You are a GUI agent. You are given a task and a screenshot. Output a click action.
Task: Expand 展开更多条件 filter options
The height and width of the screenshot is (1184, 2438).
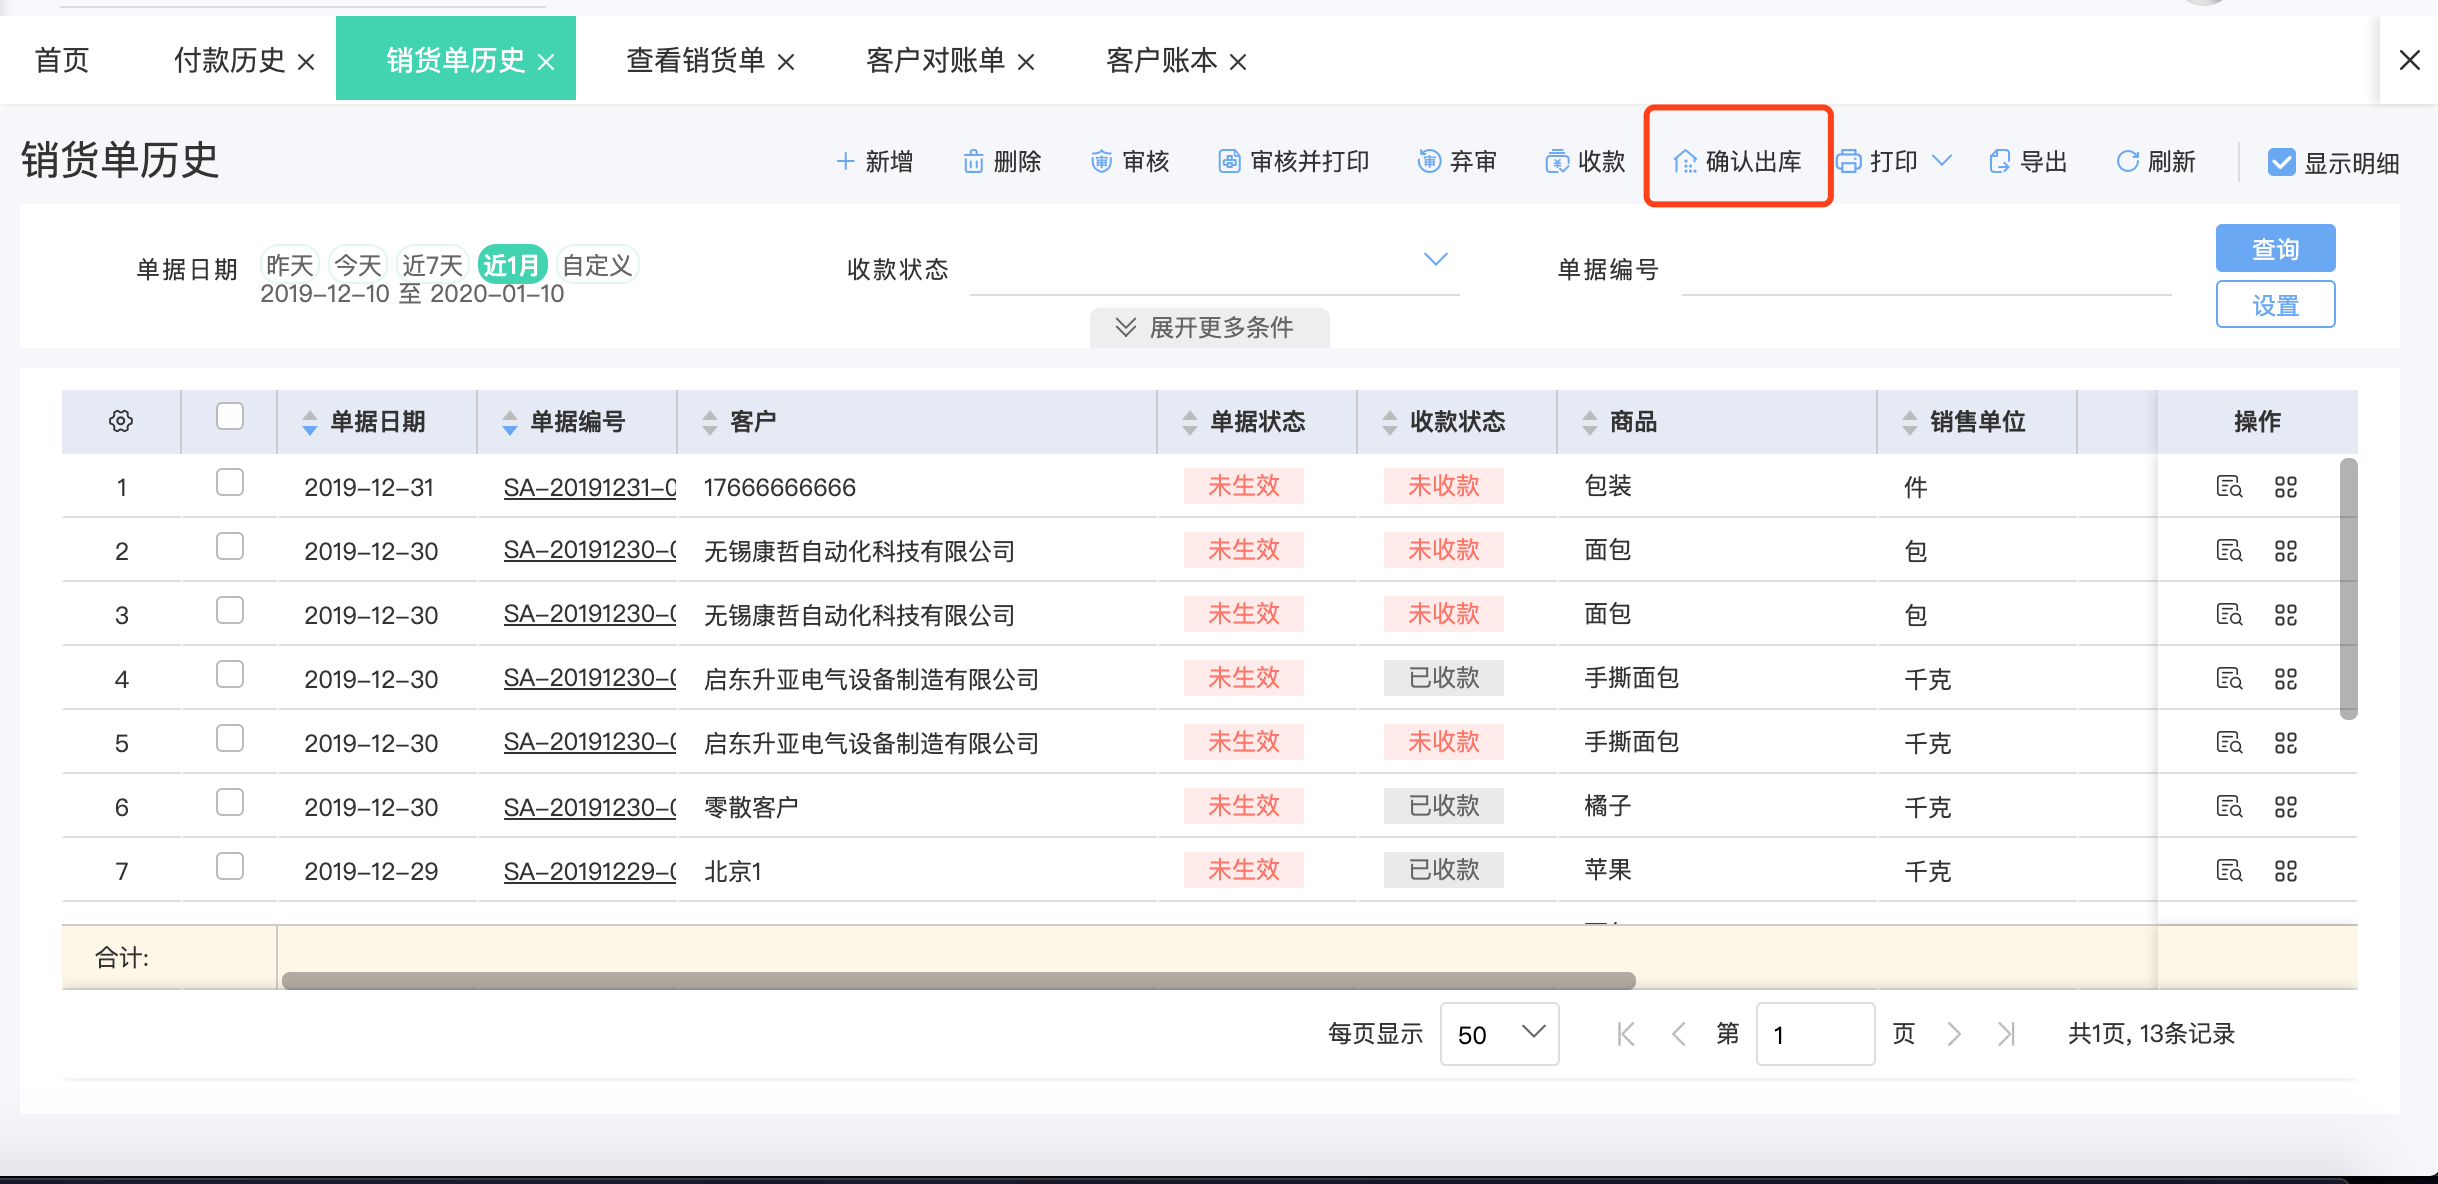point(1217,327)
